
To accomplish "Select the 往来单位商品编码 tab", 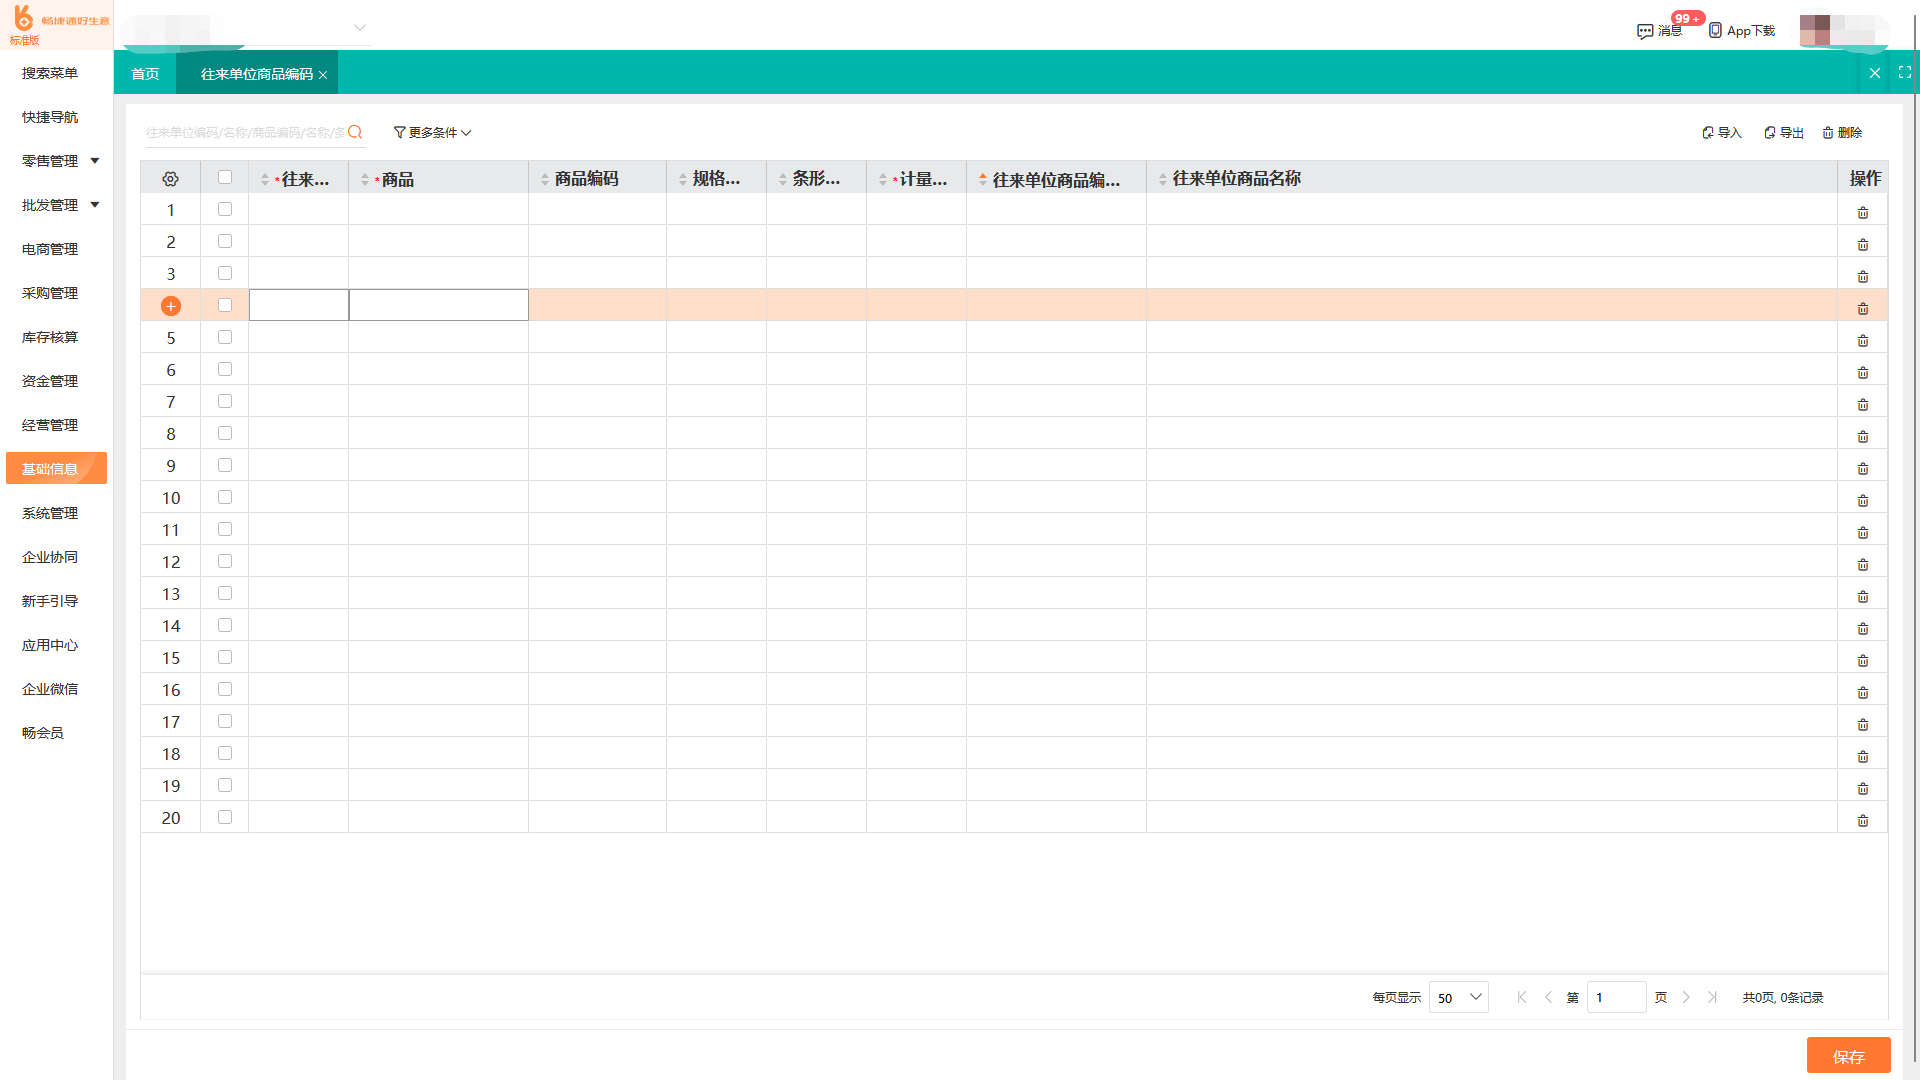I will point(257,73).
